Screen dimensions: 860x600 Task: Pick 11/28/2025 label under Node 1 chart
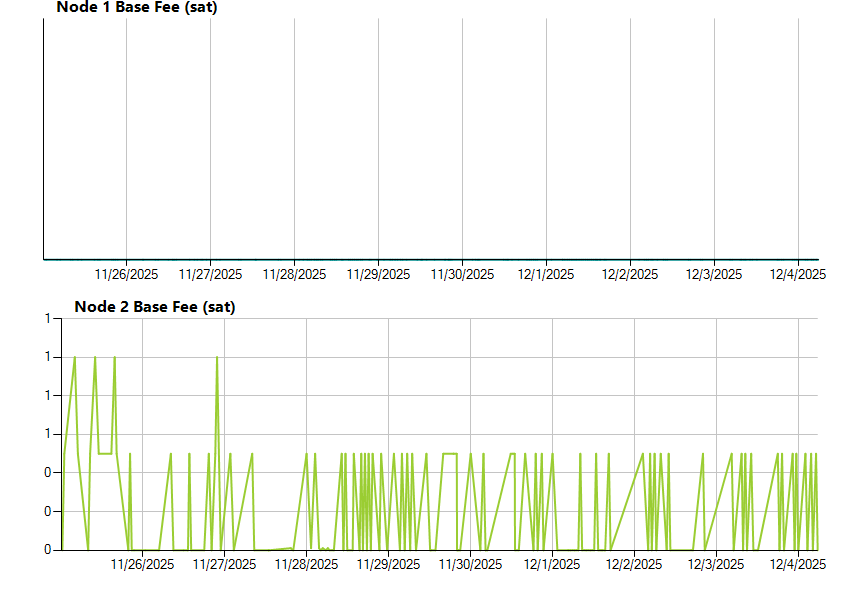tap(294, 273)
